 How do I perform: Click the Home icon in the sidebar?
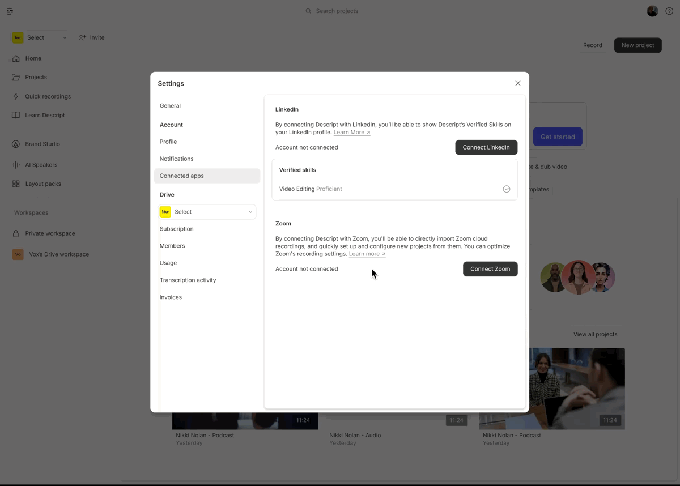pos(16,59)
